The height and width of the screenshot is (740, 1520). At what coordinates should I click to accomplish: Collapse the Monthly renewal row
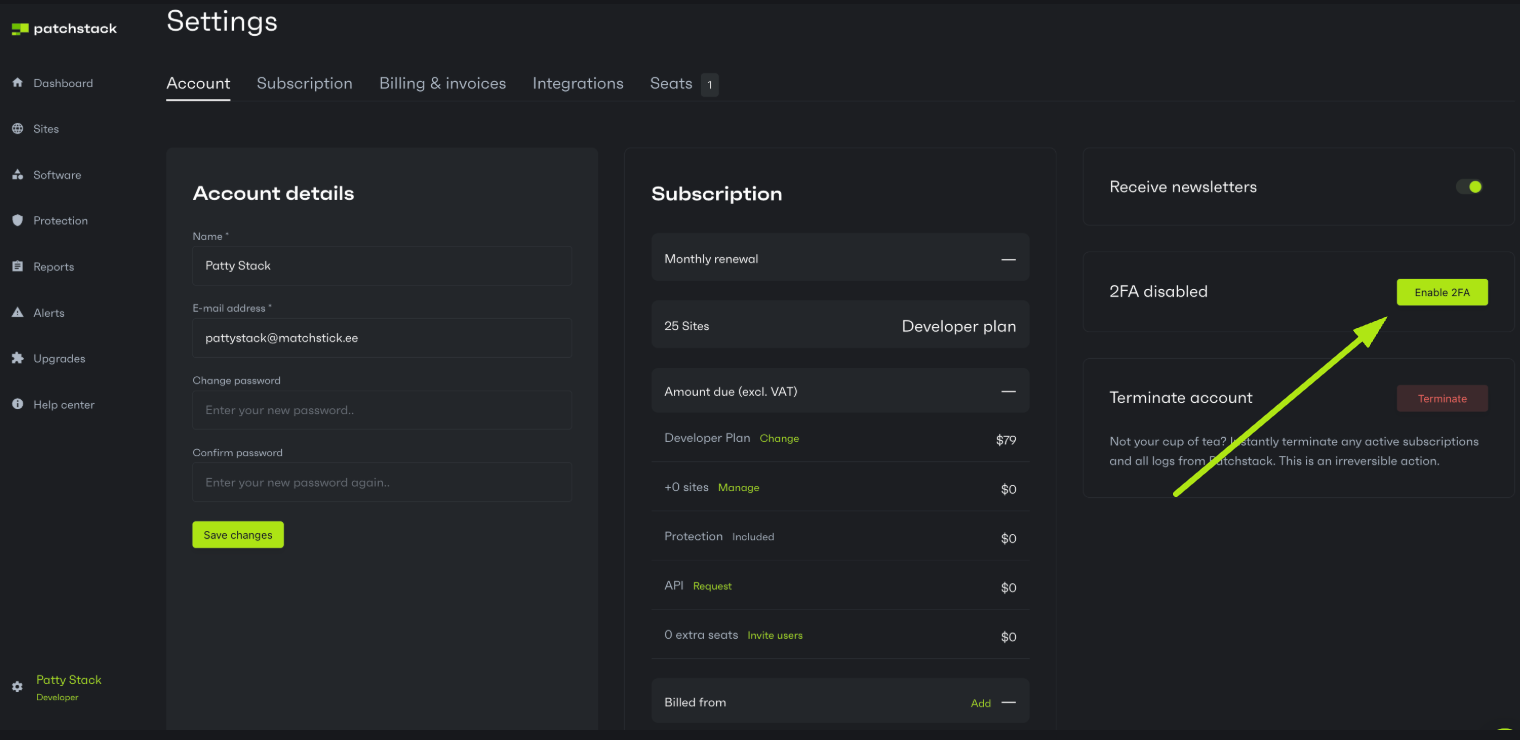click(x=1008, y=259)
